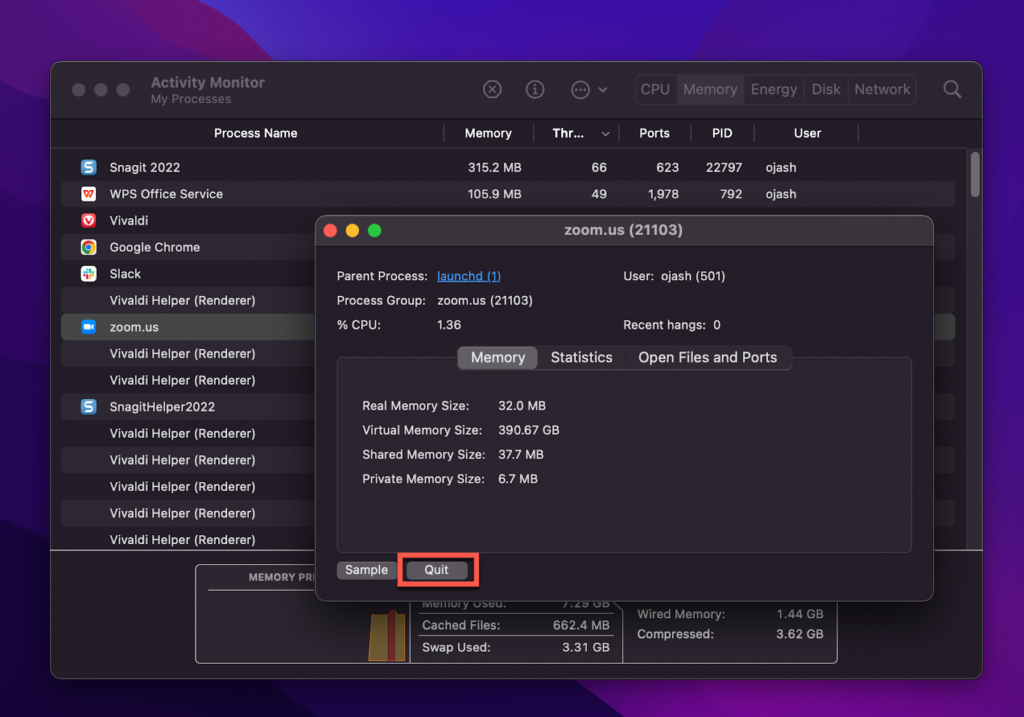Image resolution: width=1024 pixels, height=717 pixels.
Task: Toggle sort direction chevron on Threads column
Action: (605, 134)
